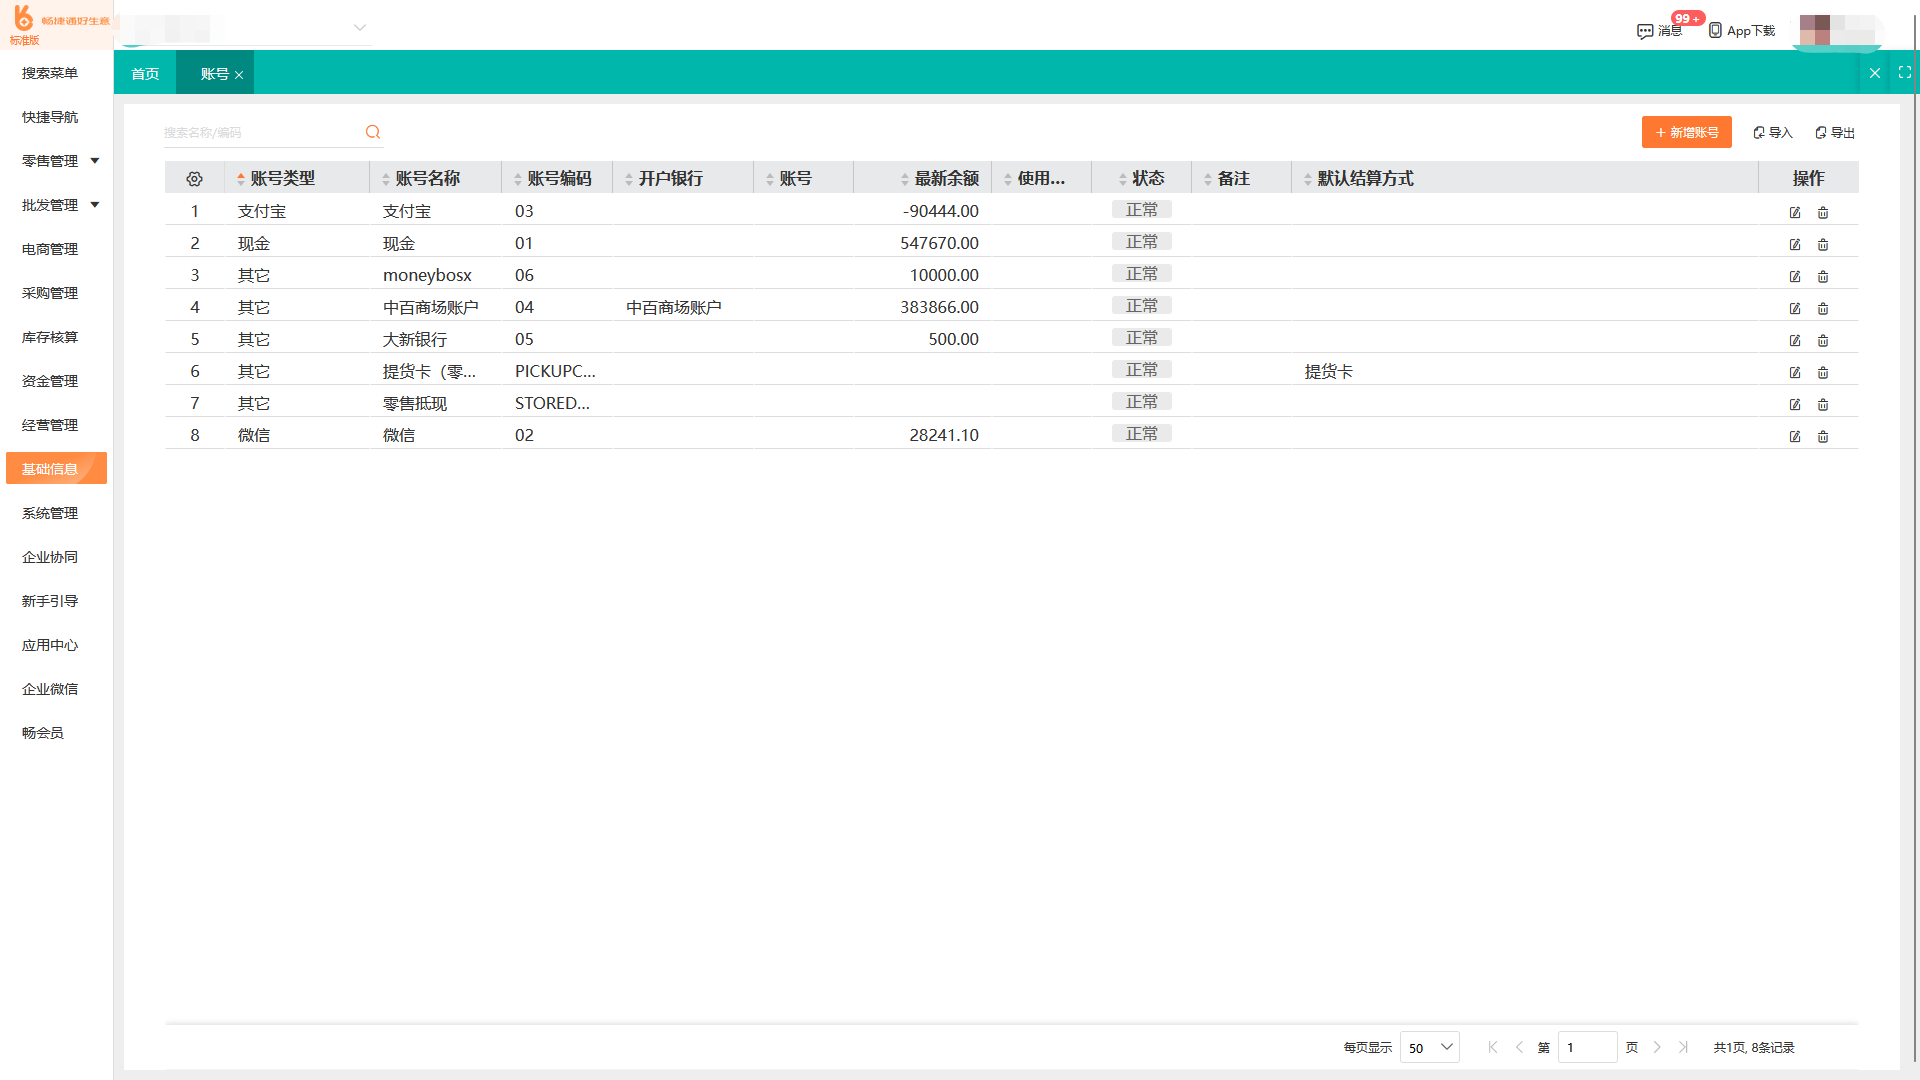Click the delete icon for 中百商场账户
This screenshot has height=1080, width=1920.
tap(1824, 307)
